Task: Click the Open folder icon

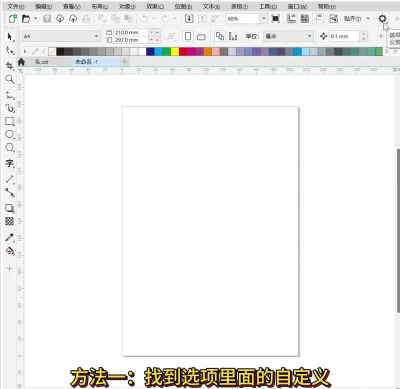Action: click(26, 19)
